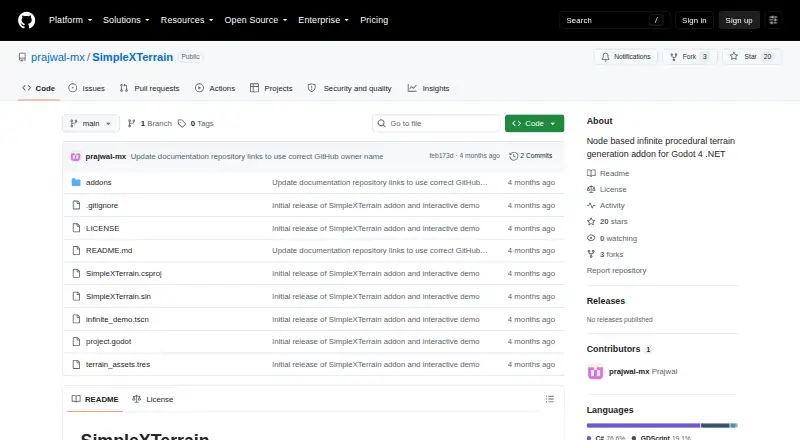View the 1 Branch link
This screenshot has width=800, height=440.
149,124
